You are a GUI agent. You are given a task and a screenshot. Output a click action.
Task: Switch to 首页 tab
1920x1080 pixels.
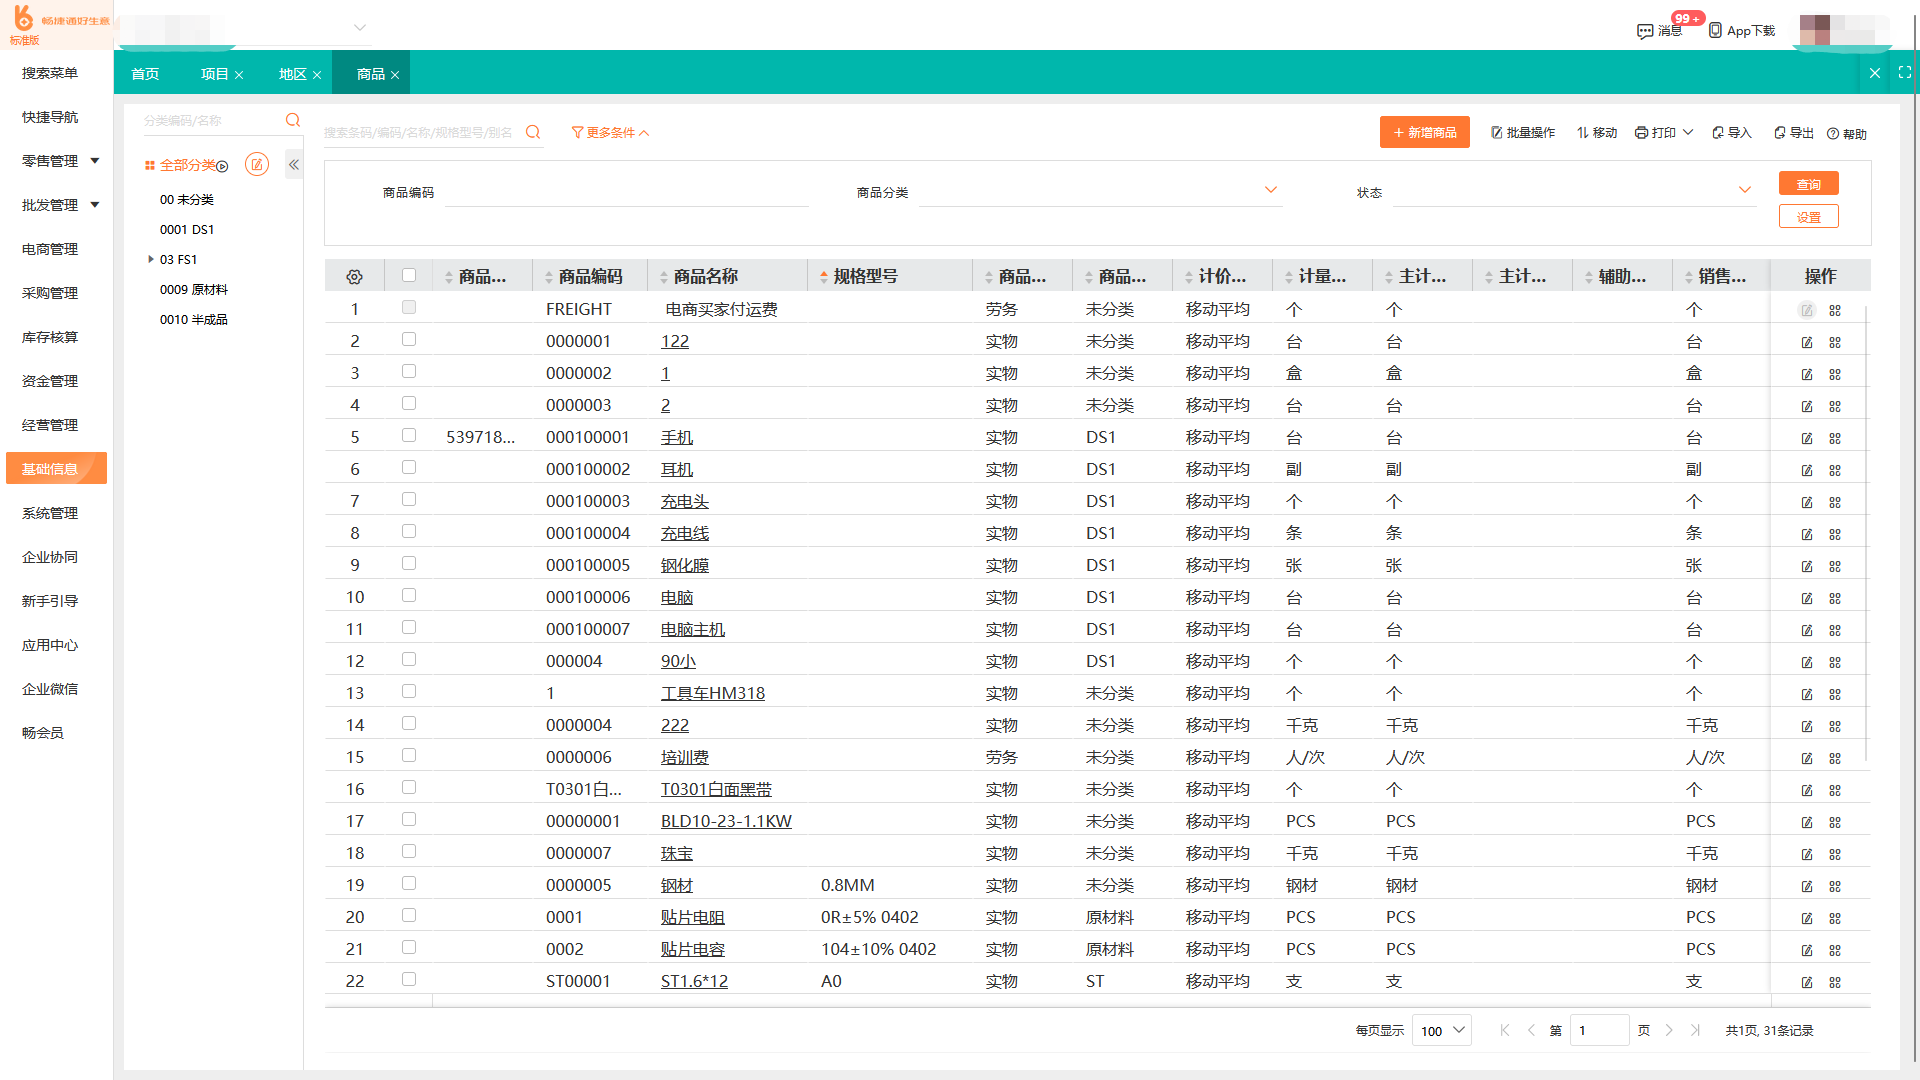pos(144,74)
